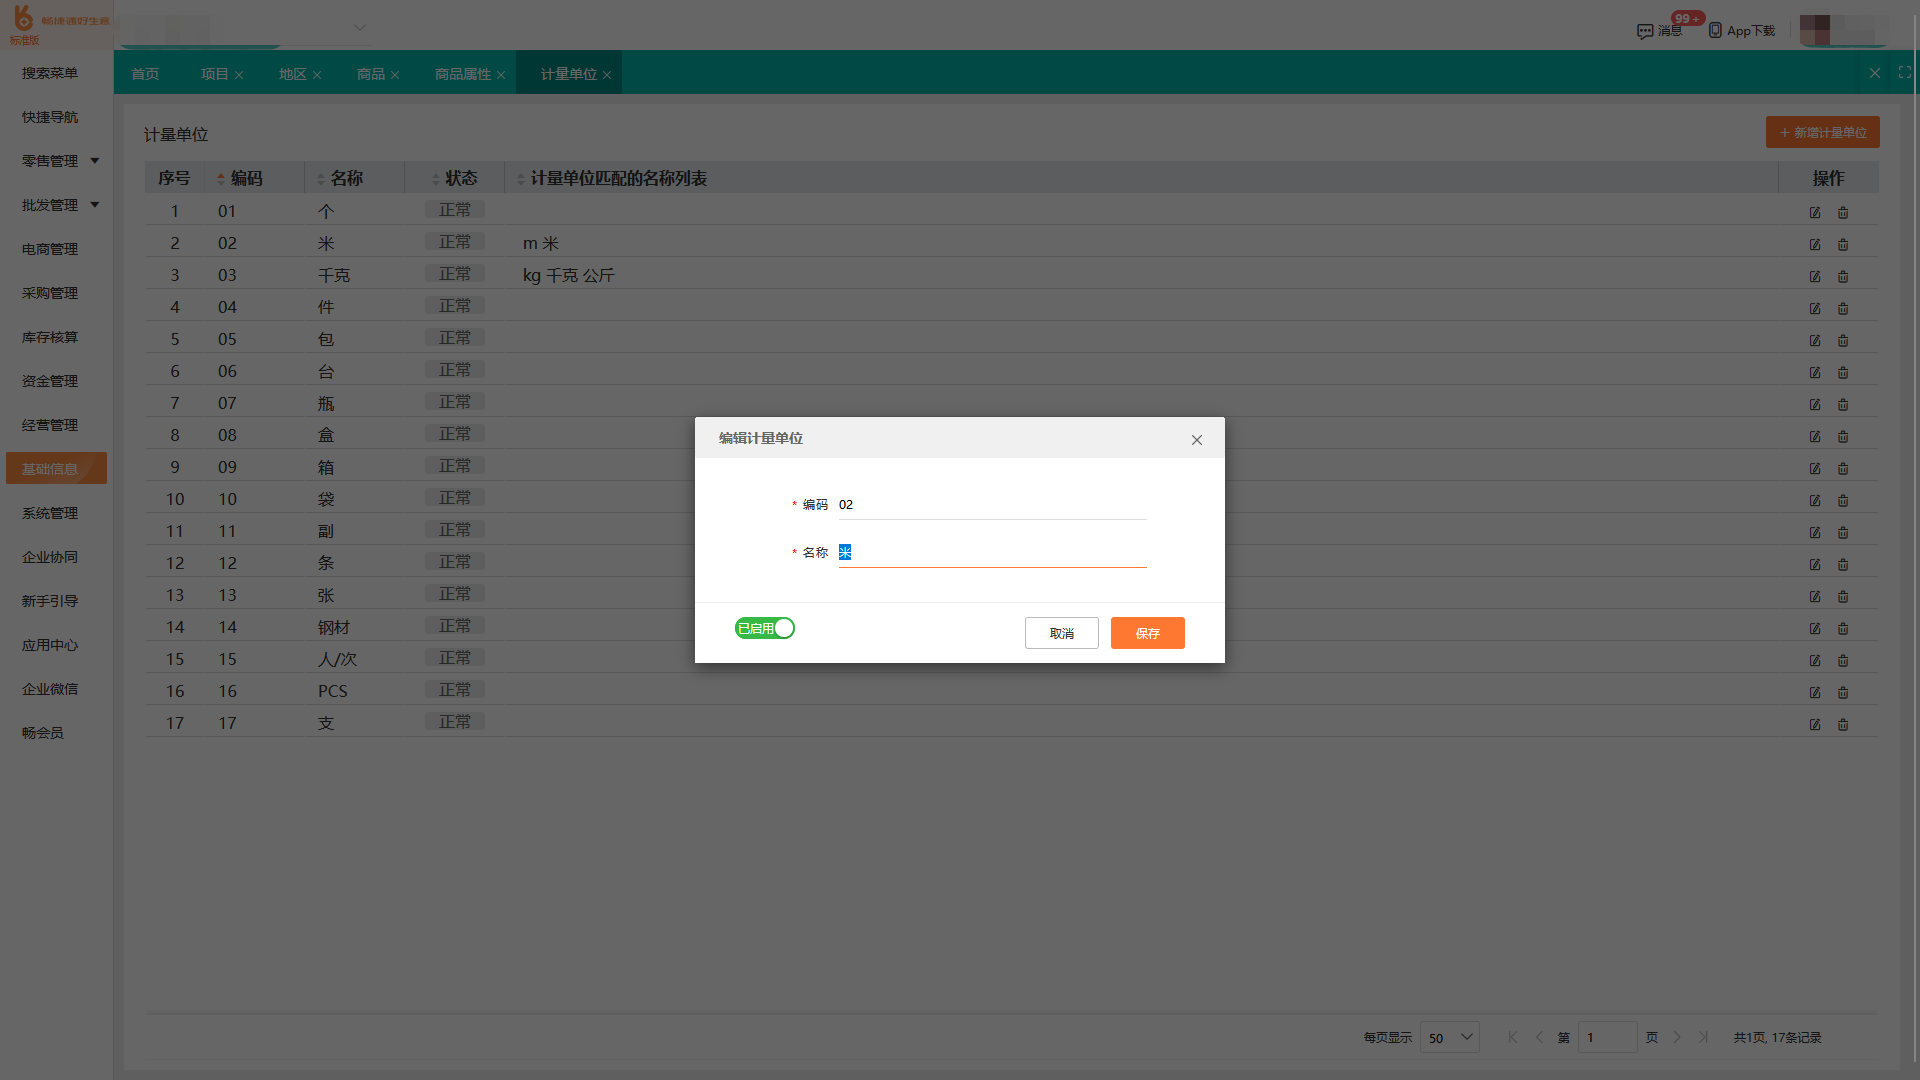
Task: Expand the 批发管理 sidebar menu
Action: coord(57,204)
